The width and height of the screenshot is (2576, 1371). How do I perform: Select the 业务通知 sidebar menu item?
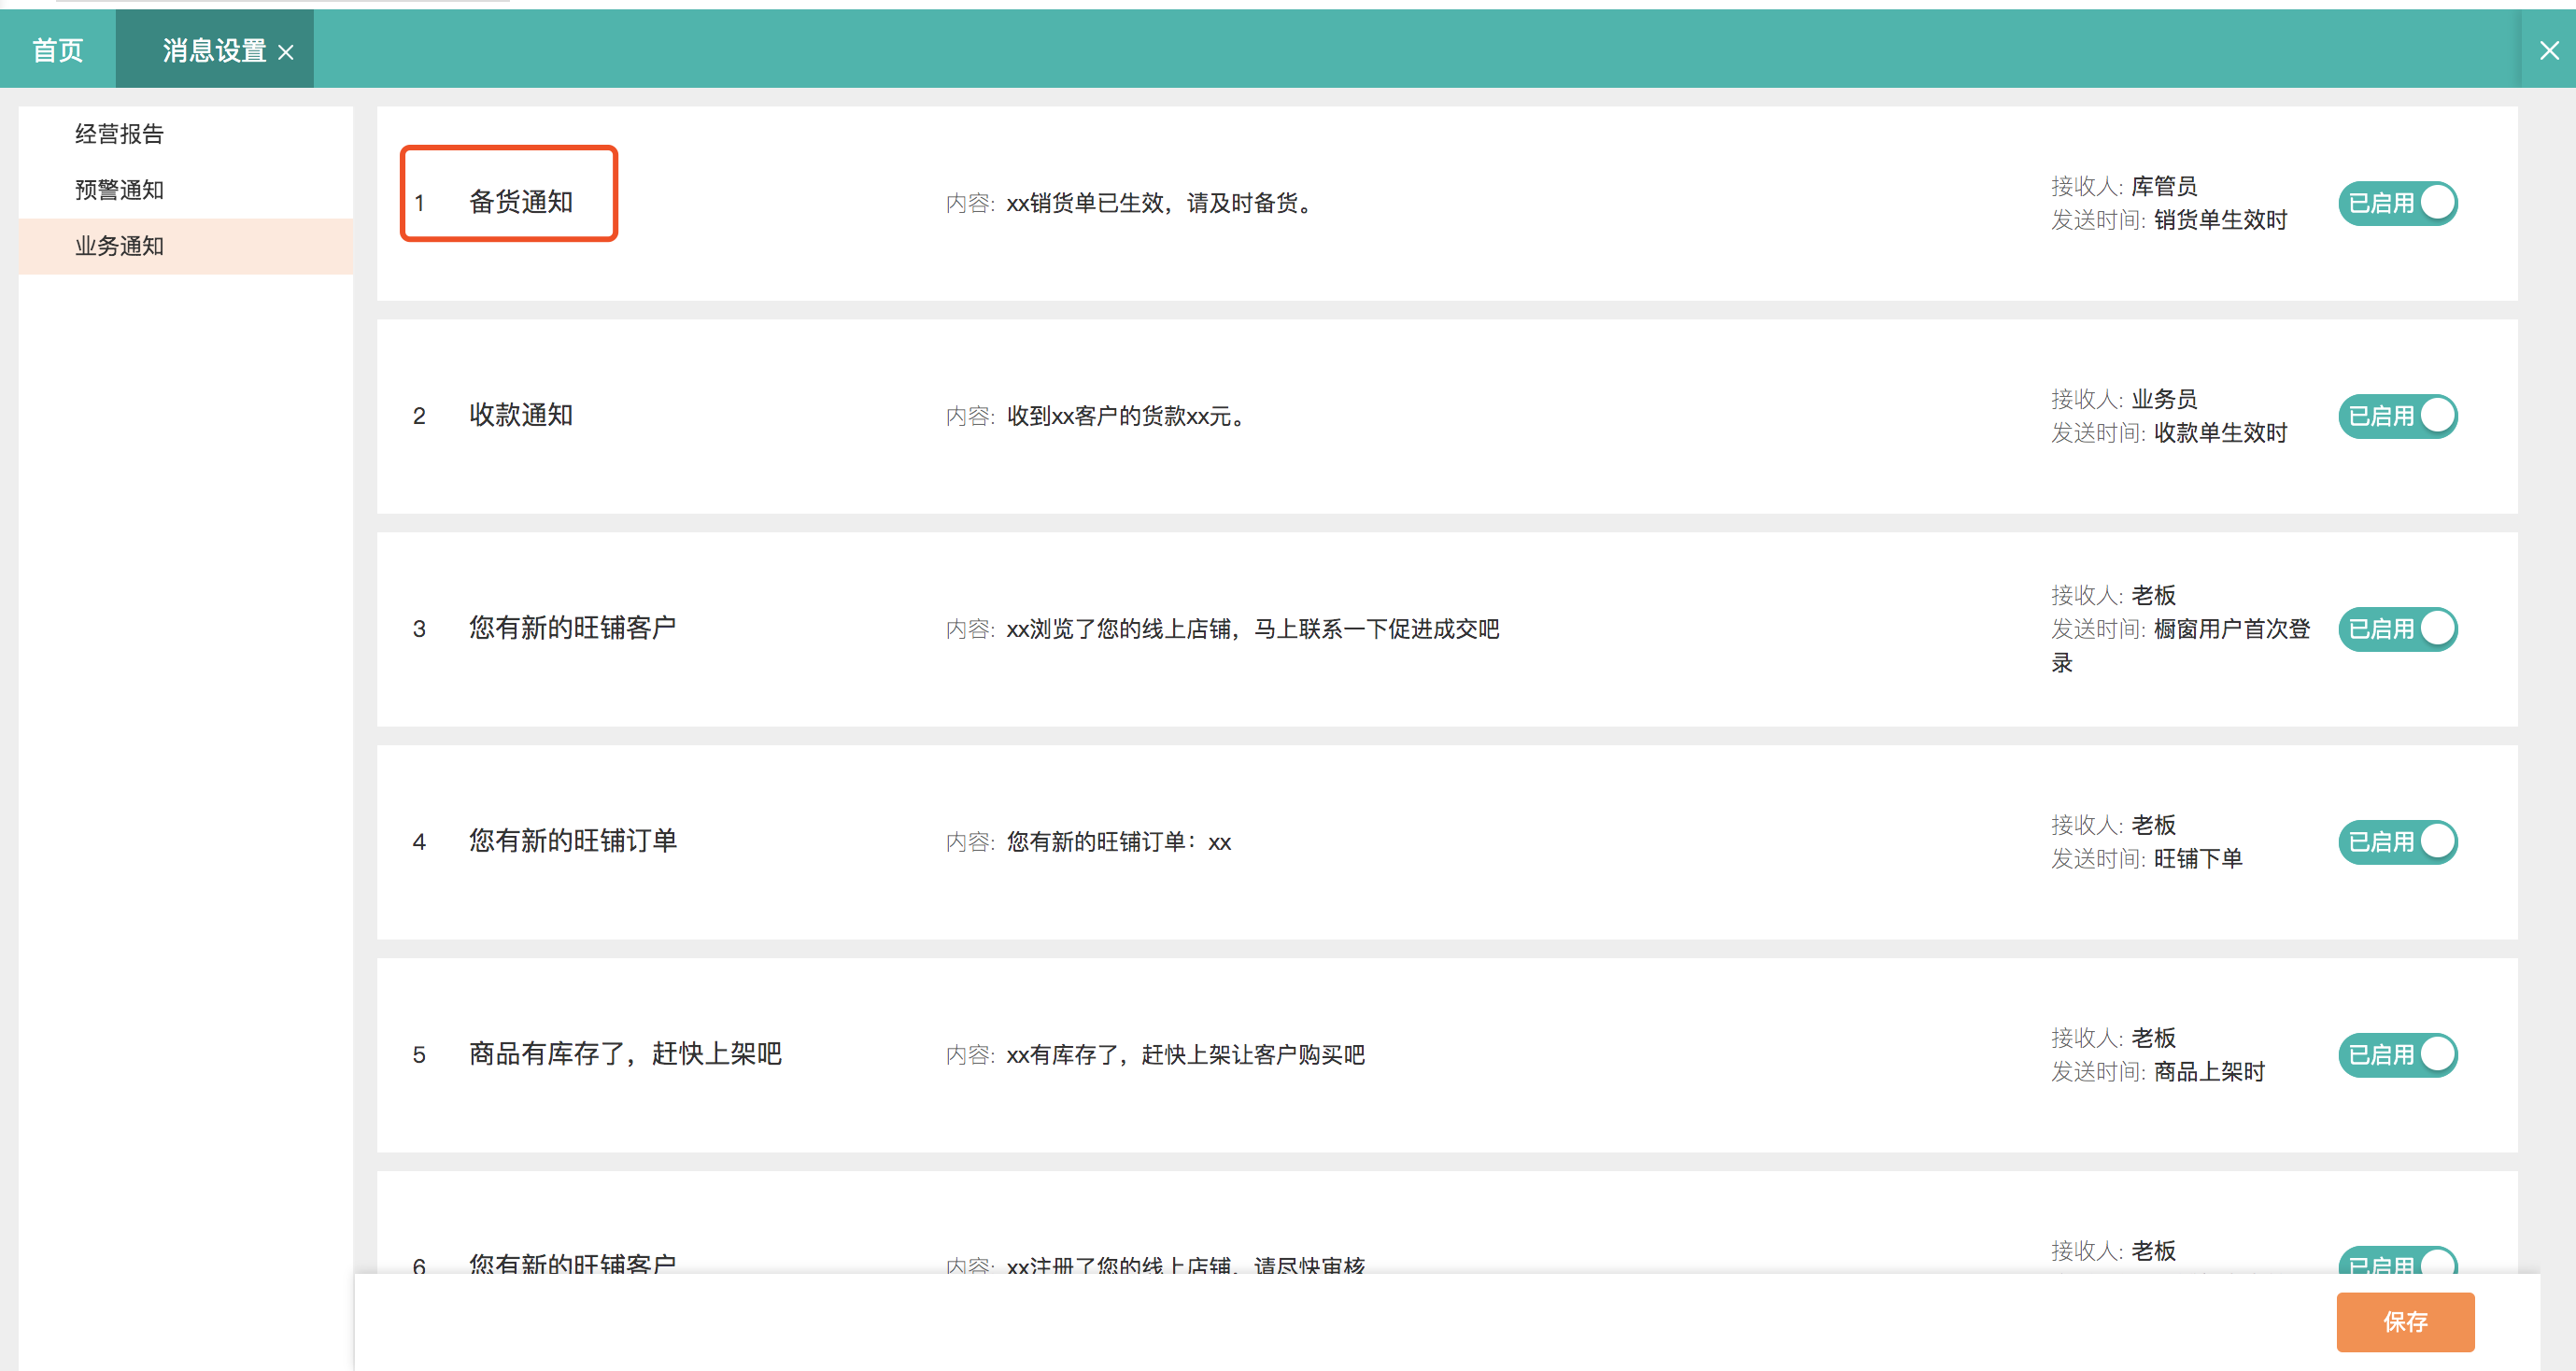click(x=120, y=246)
